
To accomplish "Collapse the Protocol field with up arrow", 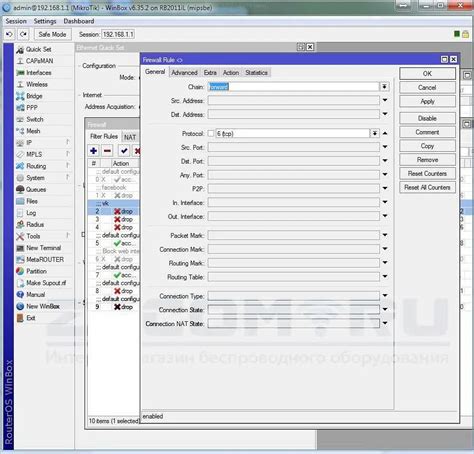I will tap(385, 133).
